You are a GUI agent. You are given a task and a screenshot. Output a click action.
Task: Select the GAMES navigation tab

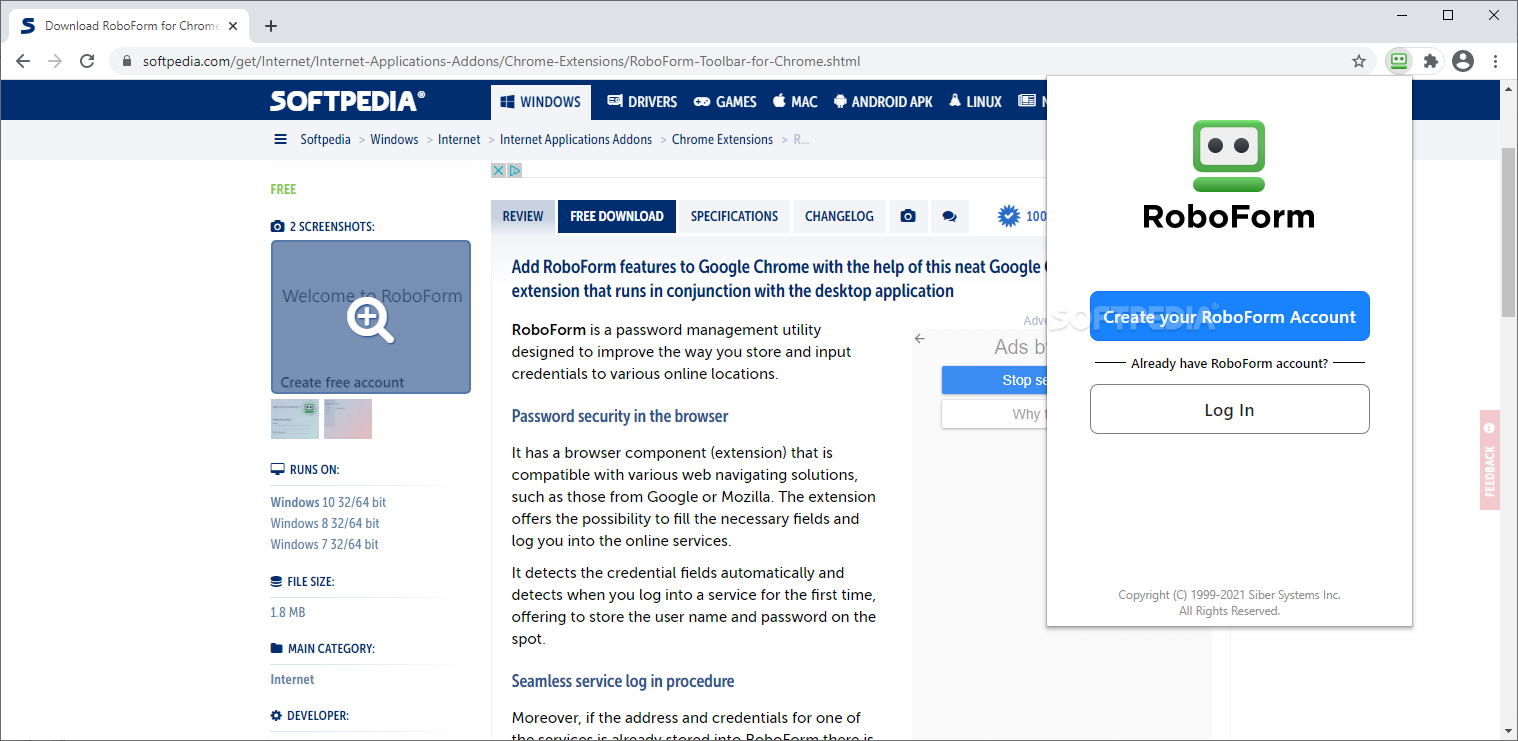(726, 102)
